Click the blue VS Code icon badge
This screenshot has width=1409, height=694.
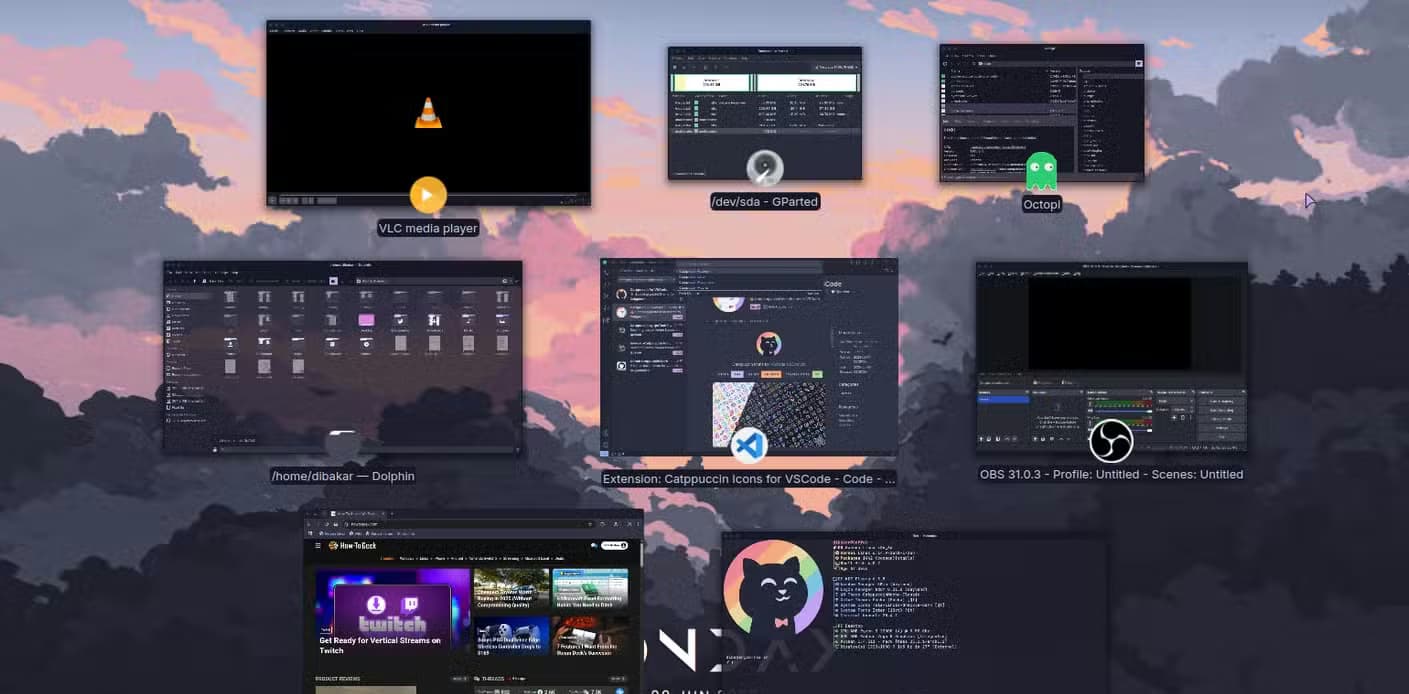click(x=749, y=445)
